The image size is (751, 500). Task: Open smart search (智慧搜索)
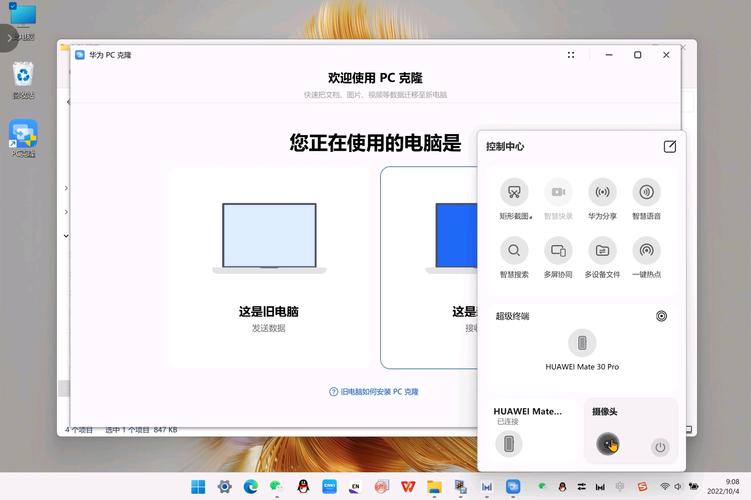[x=514, y=250]
